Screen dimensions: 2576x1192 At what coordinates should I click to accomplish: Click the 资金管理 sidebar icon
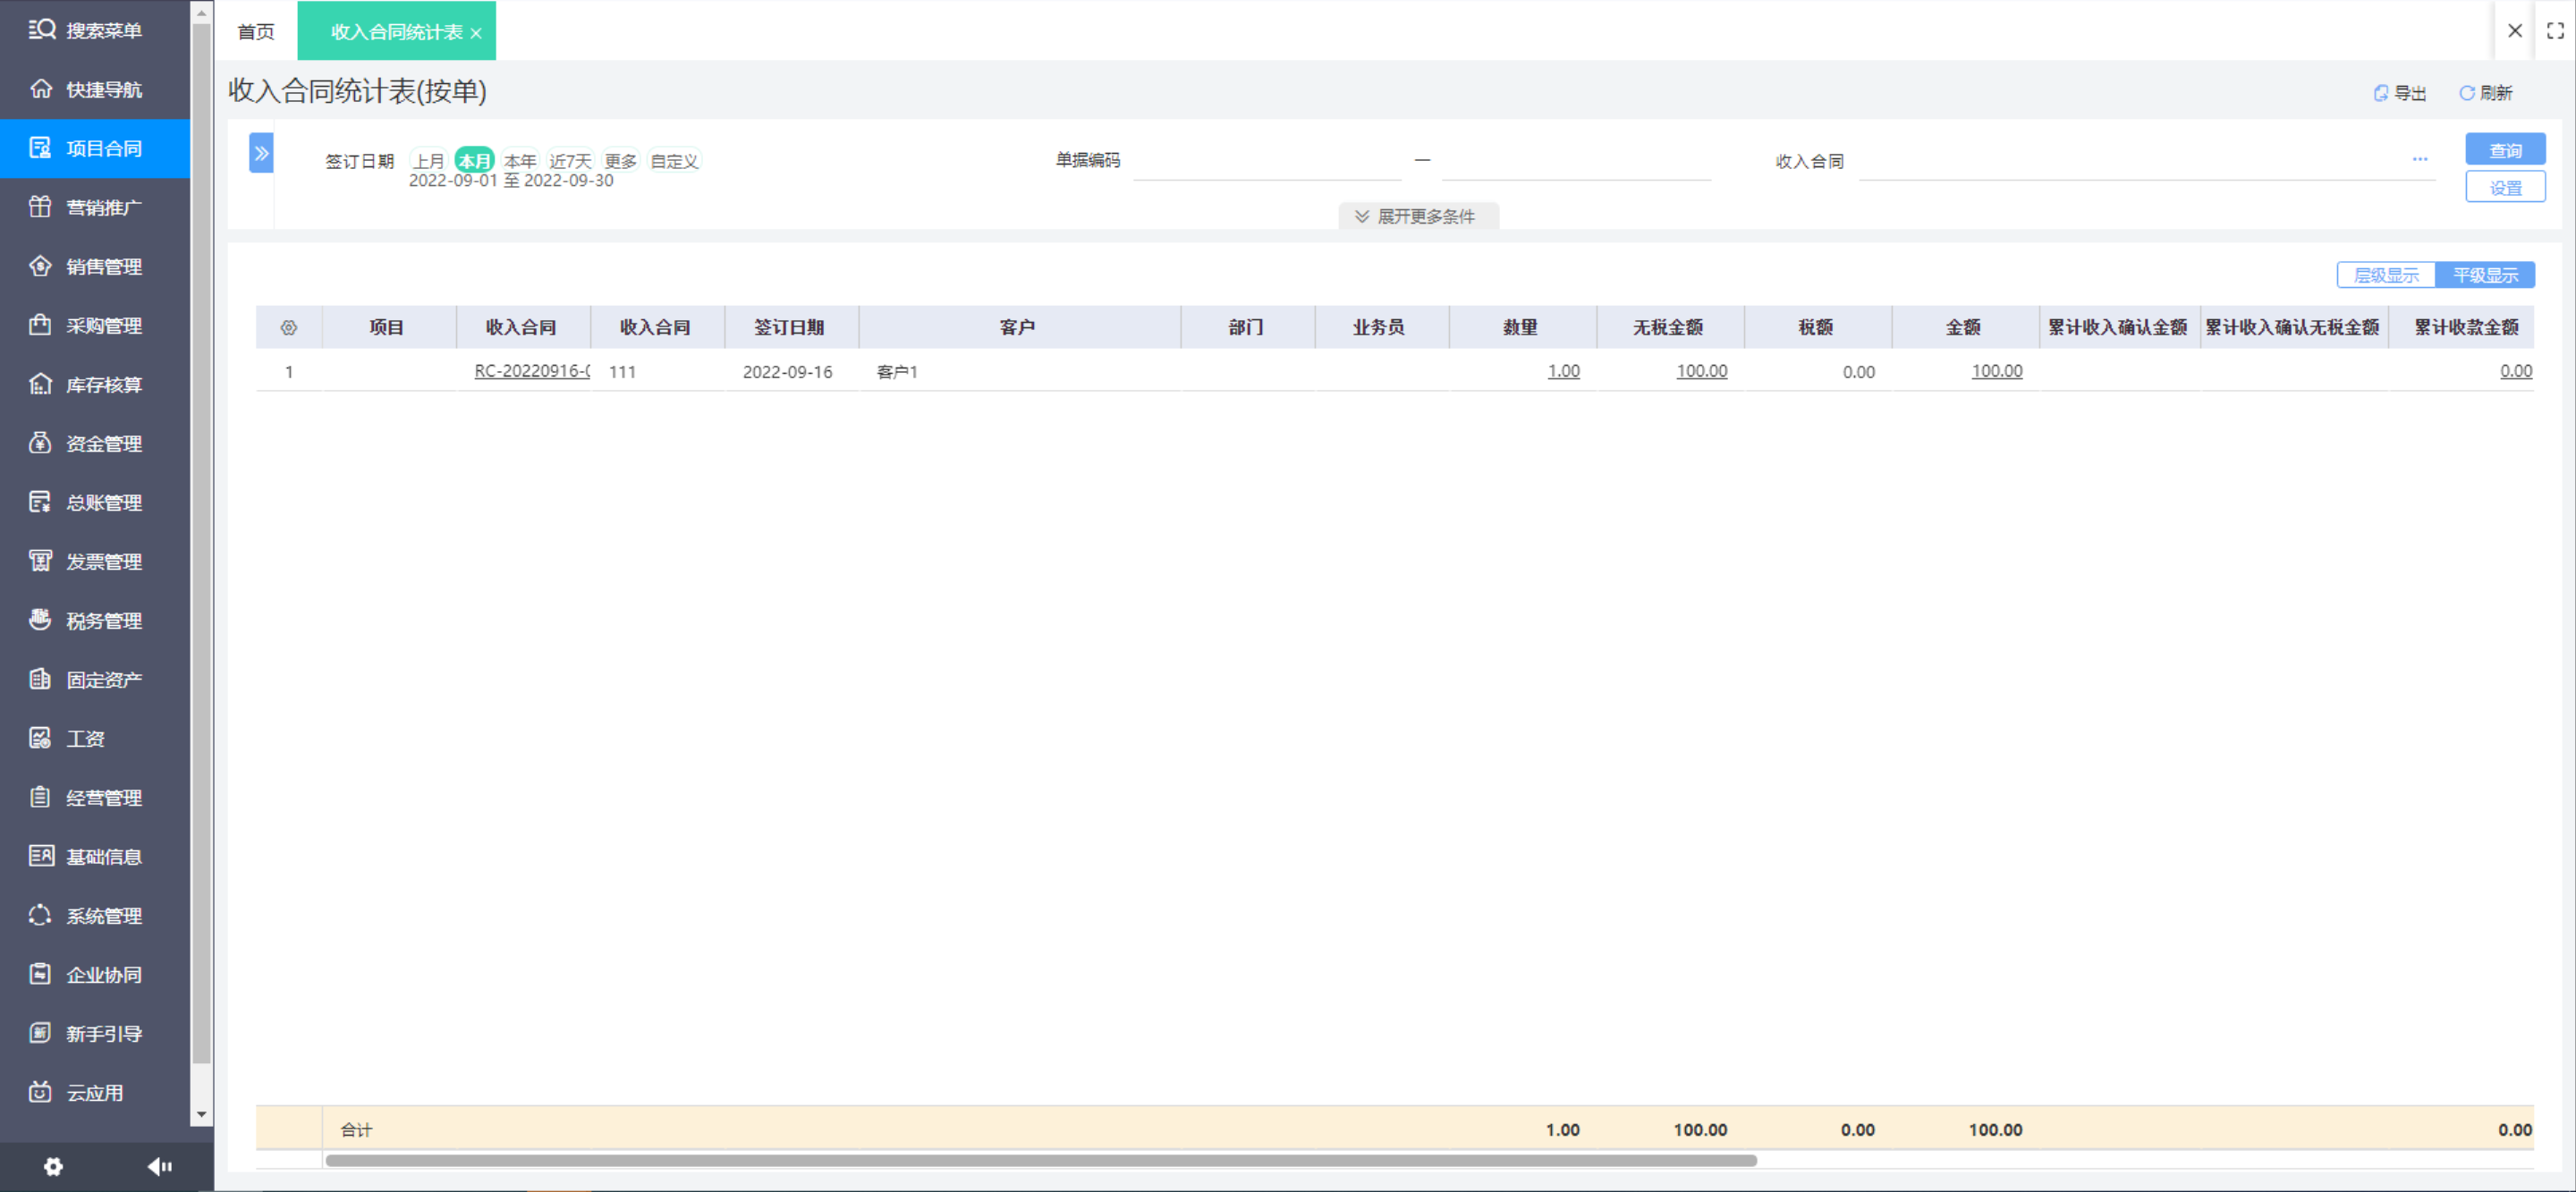coord(104,444)
